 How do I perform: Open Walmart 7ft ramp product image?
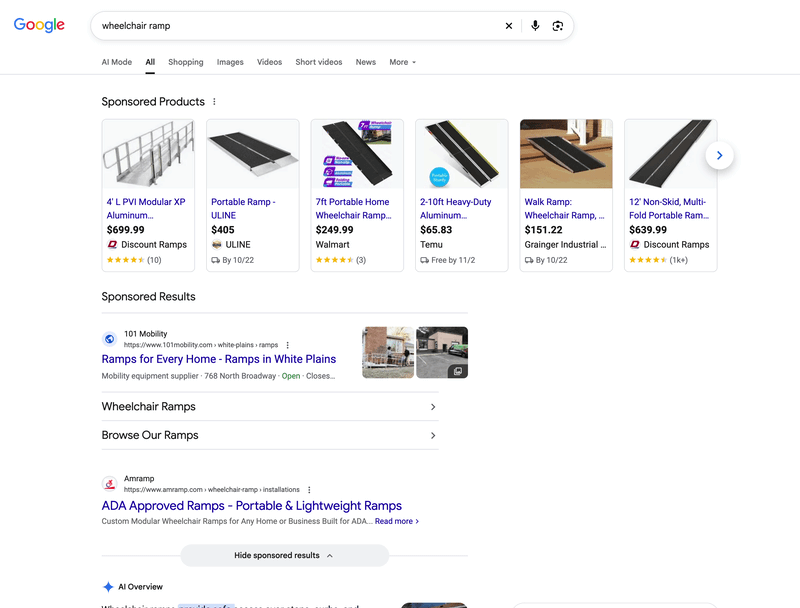(x=357, y=154)
